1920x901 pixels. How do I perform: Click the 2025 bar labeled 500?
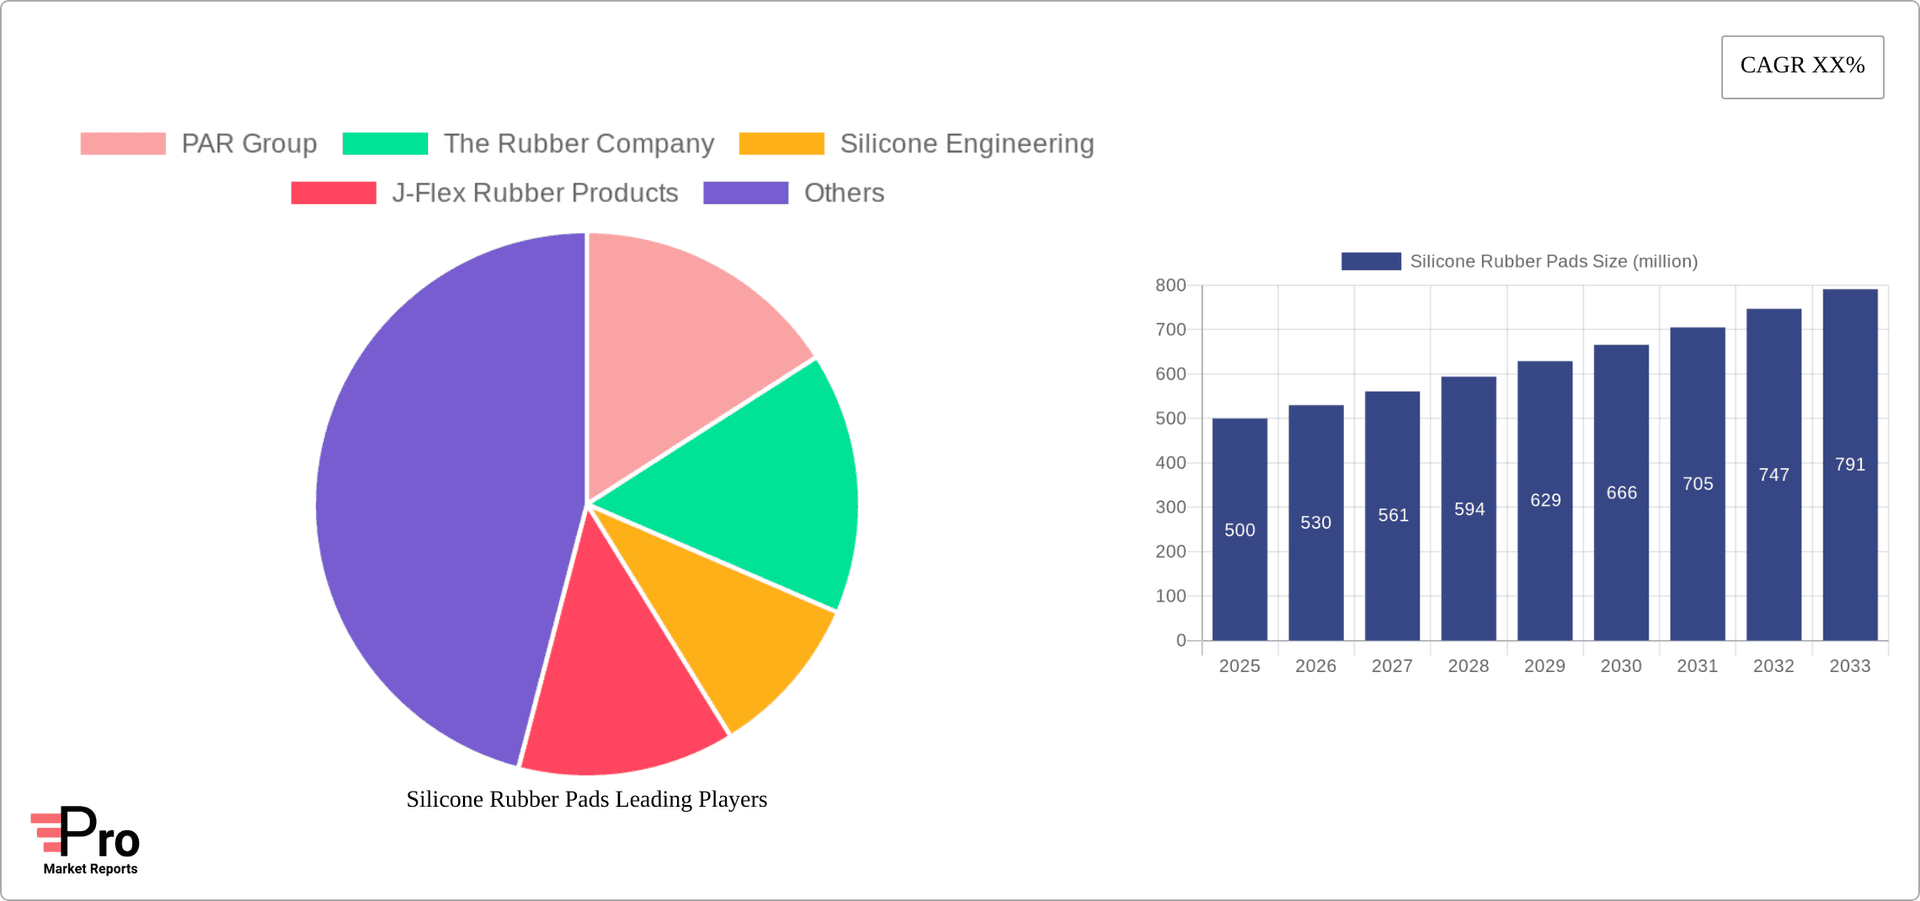[1239, 528]
